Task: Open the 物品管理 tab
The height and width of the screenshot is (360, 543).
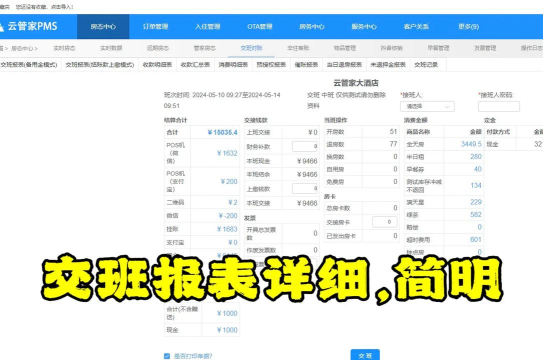Action: click(345, 48)
